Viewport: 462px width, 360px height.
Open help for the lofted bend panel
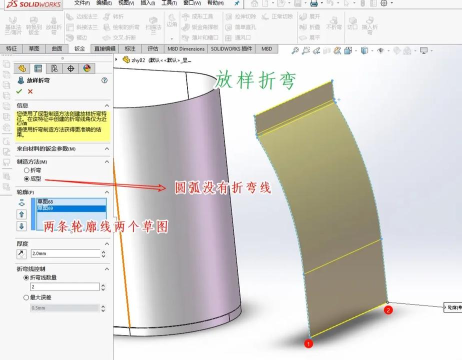tap(104, 80)
